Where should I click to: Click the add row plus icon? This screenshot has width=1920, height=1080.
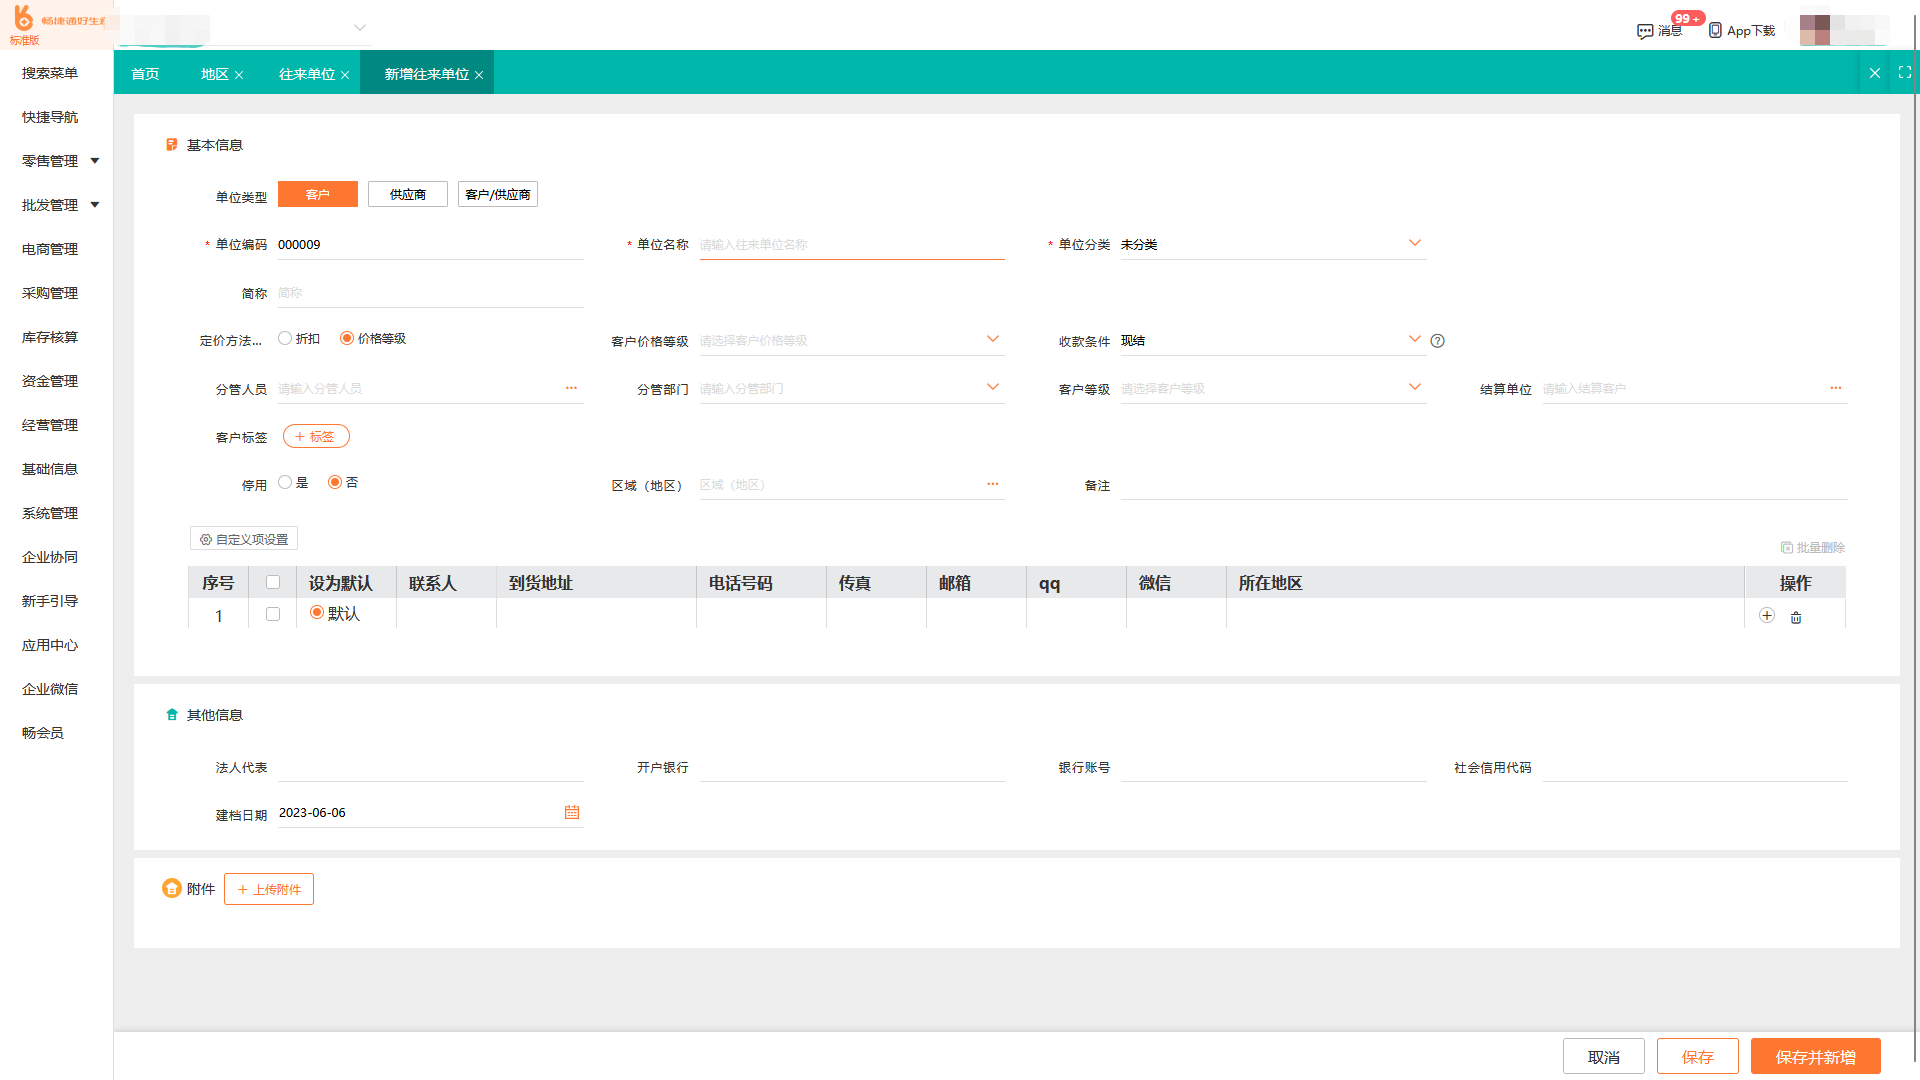click(x=1767, y=615)
